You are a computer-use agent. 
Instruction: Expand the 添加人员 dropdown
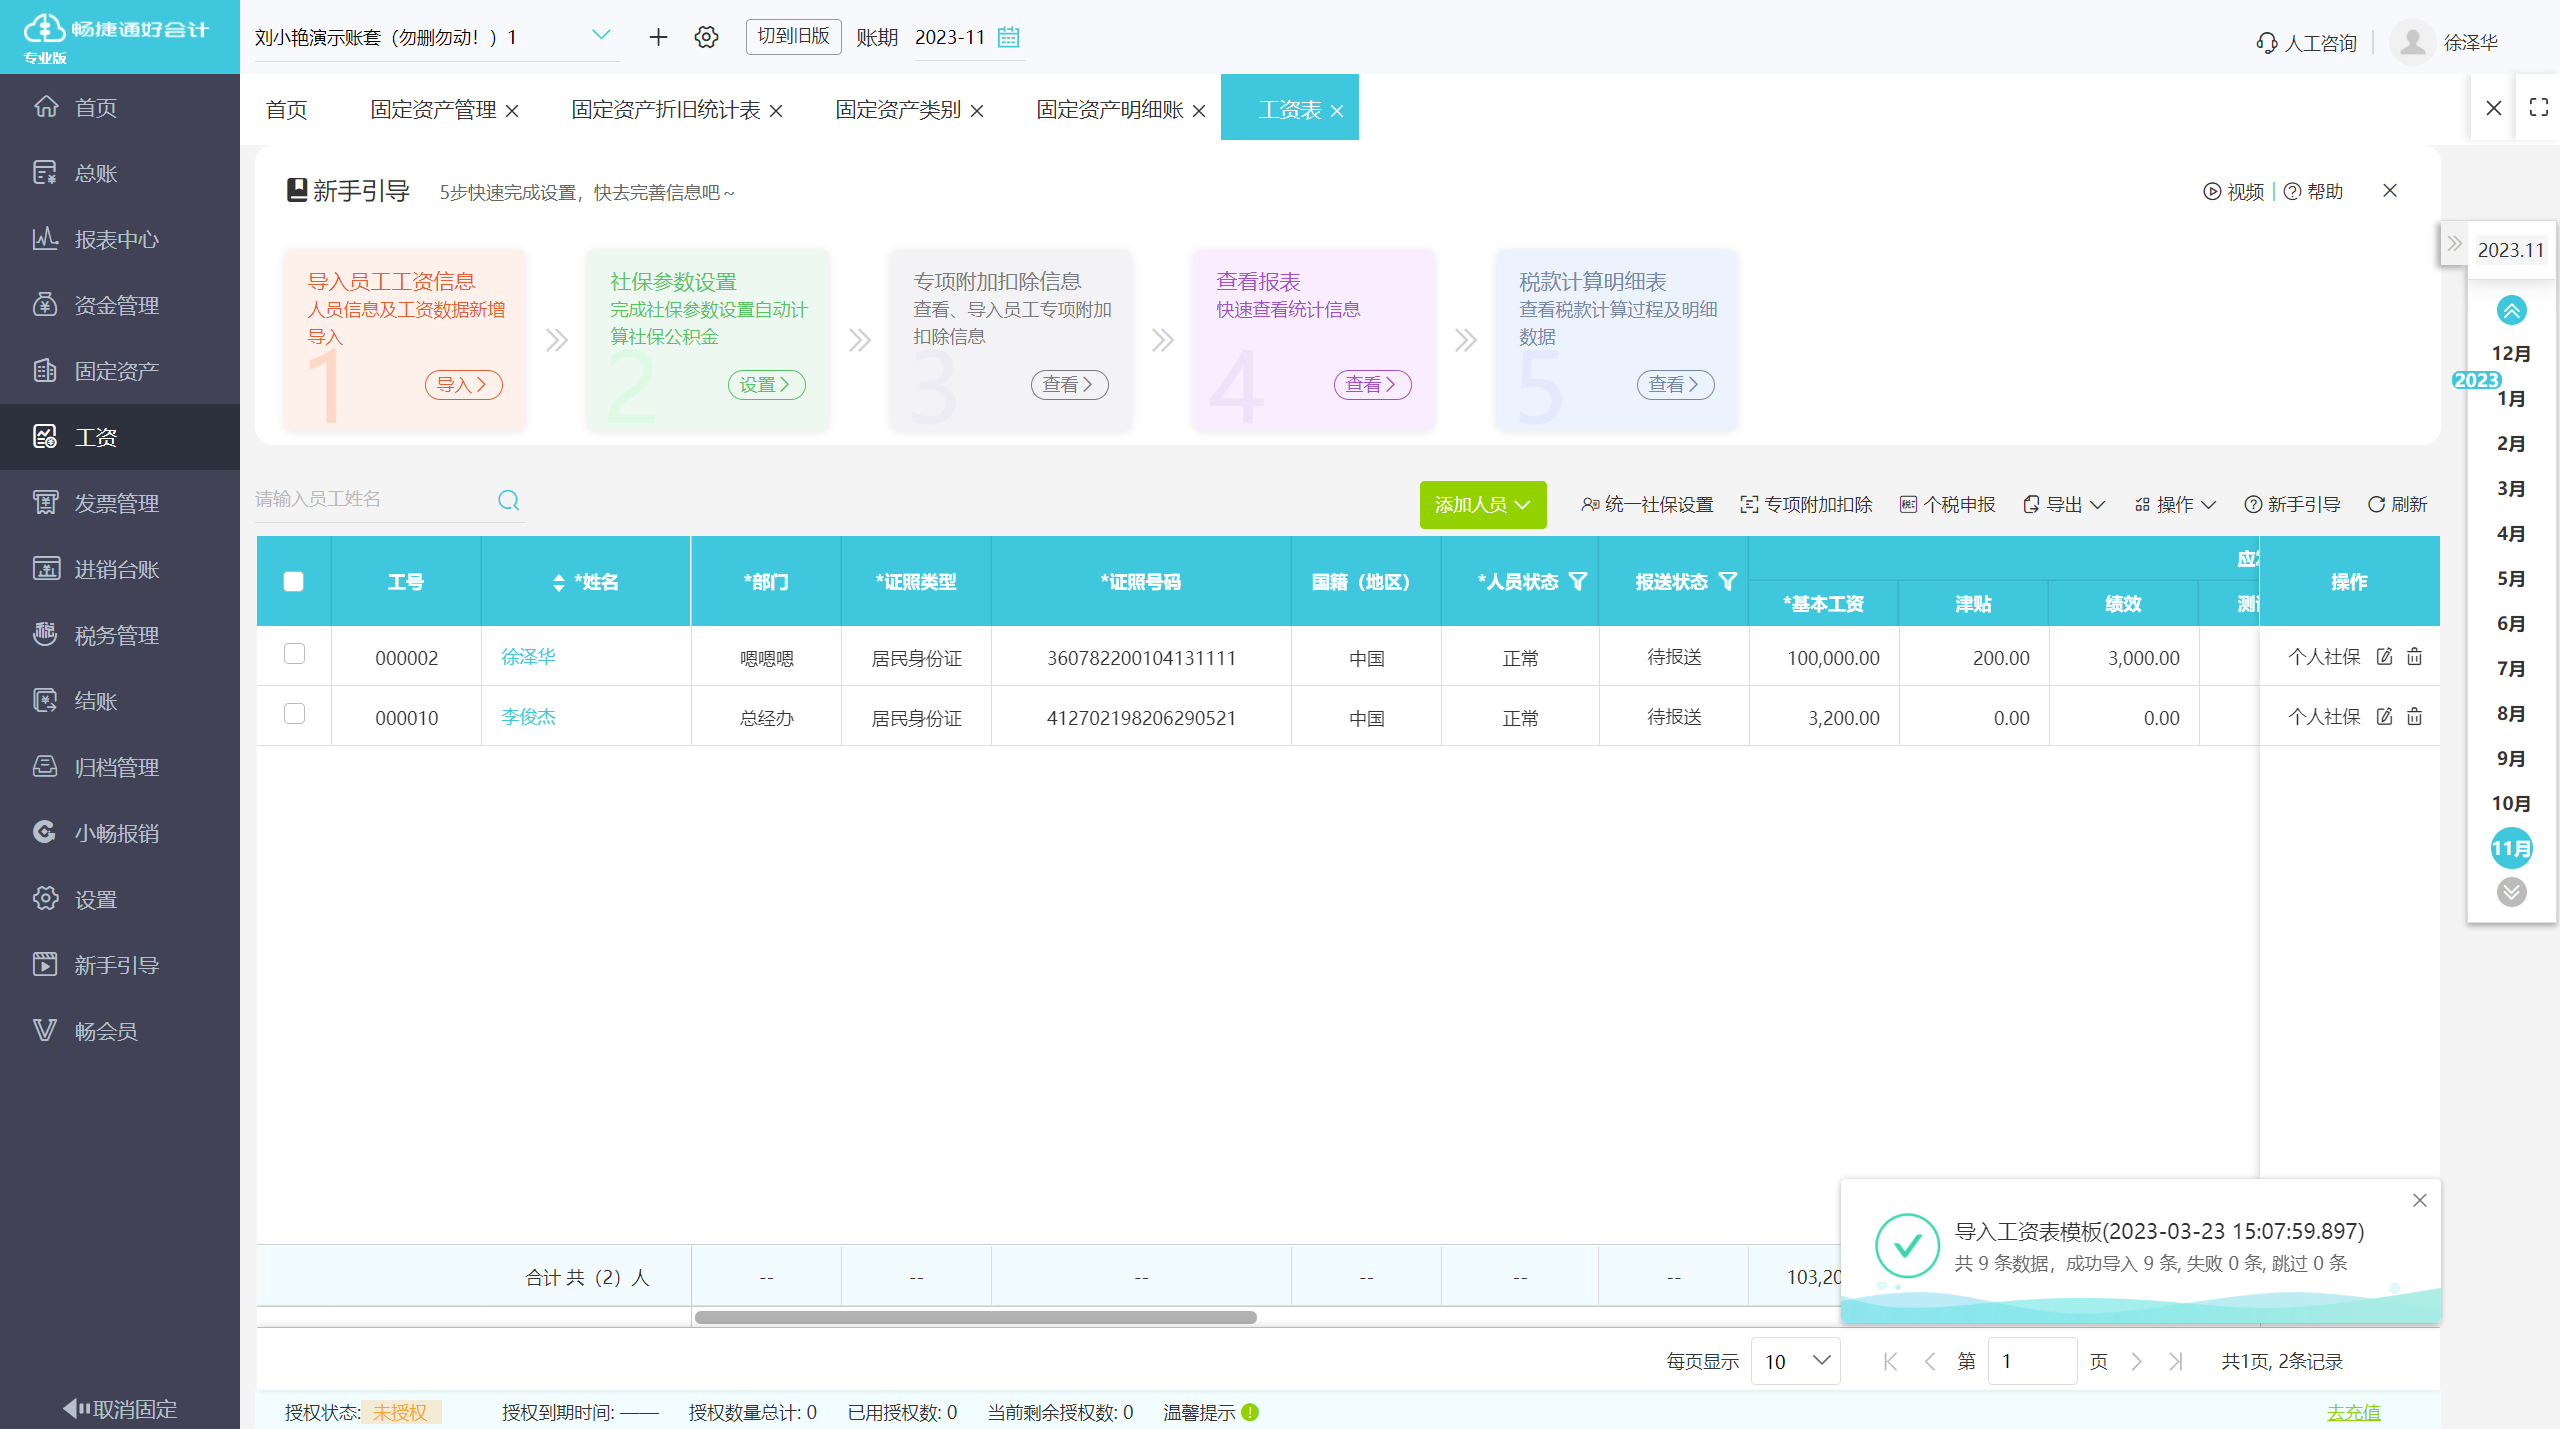(x=1530, y=504)
